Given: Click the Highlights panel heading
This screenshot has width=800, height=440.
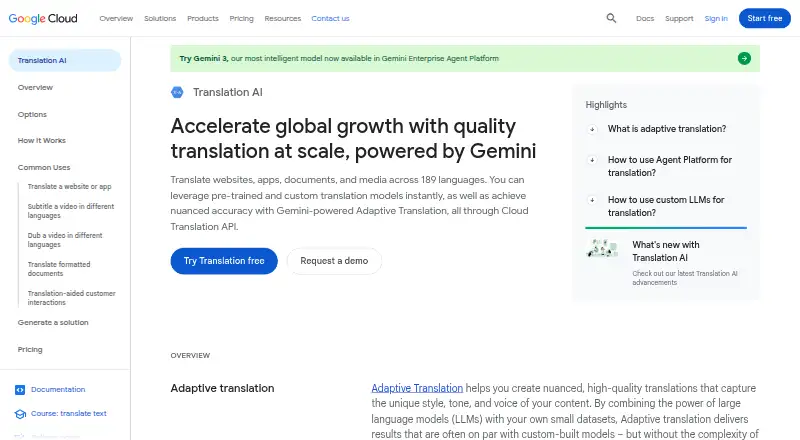Looking at the screenshot, I should click(606, 105).
